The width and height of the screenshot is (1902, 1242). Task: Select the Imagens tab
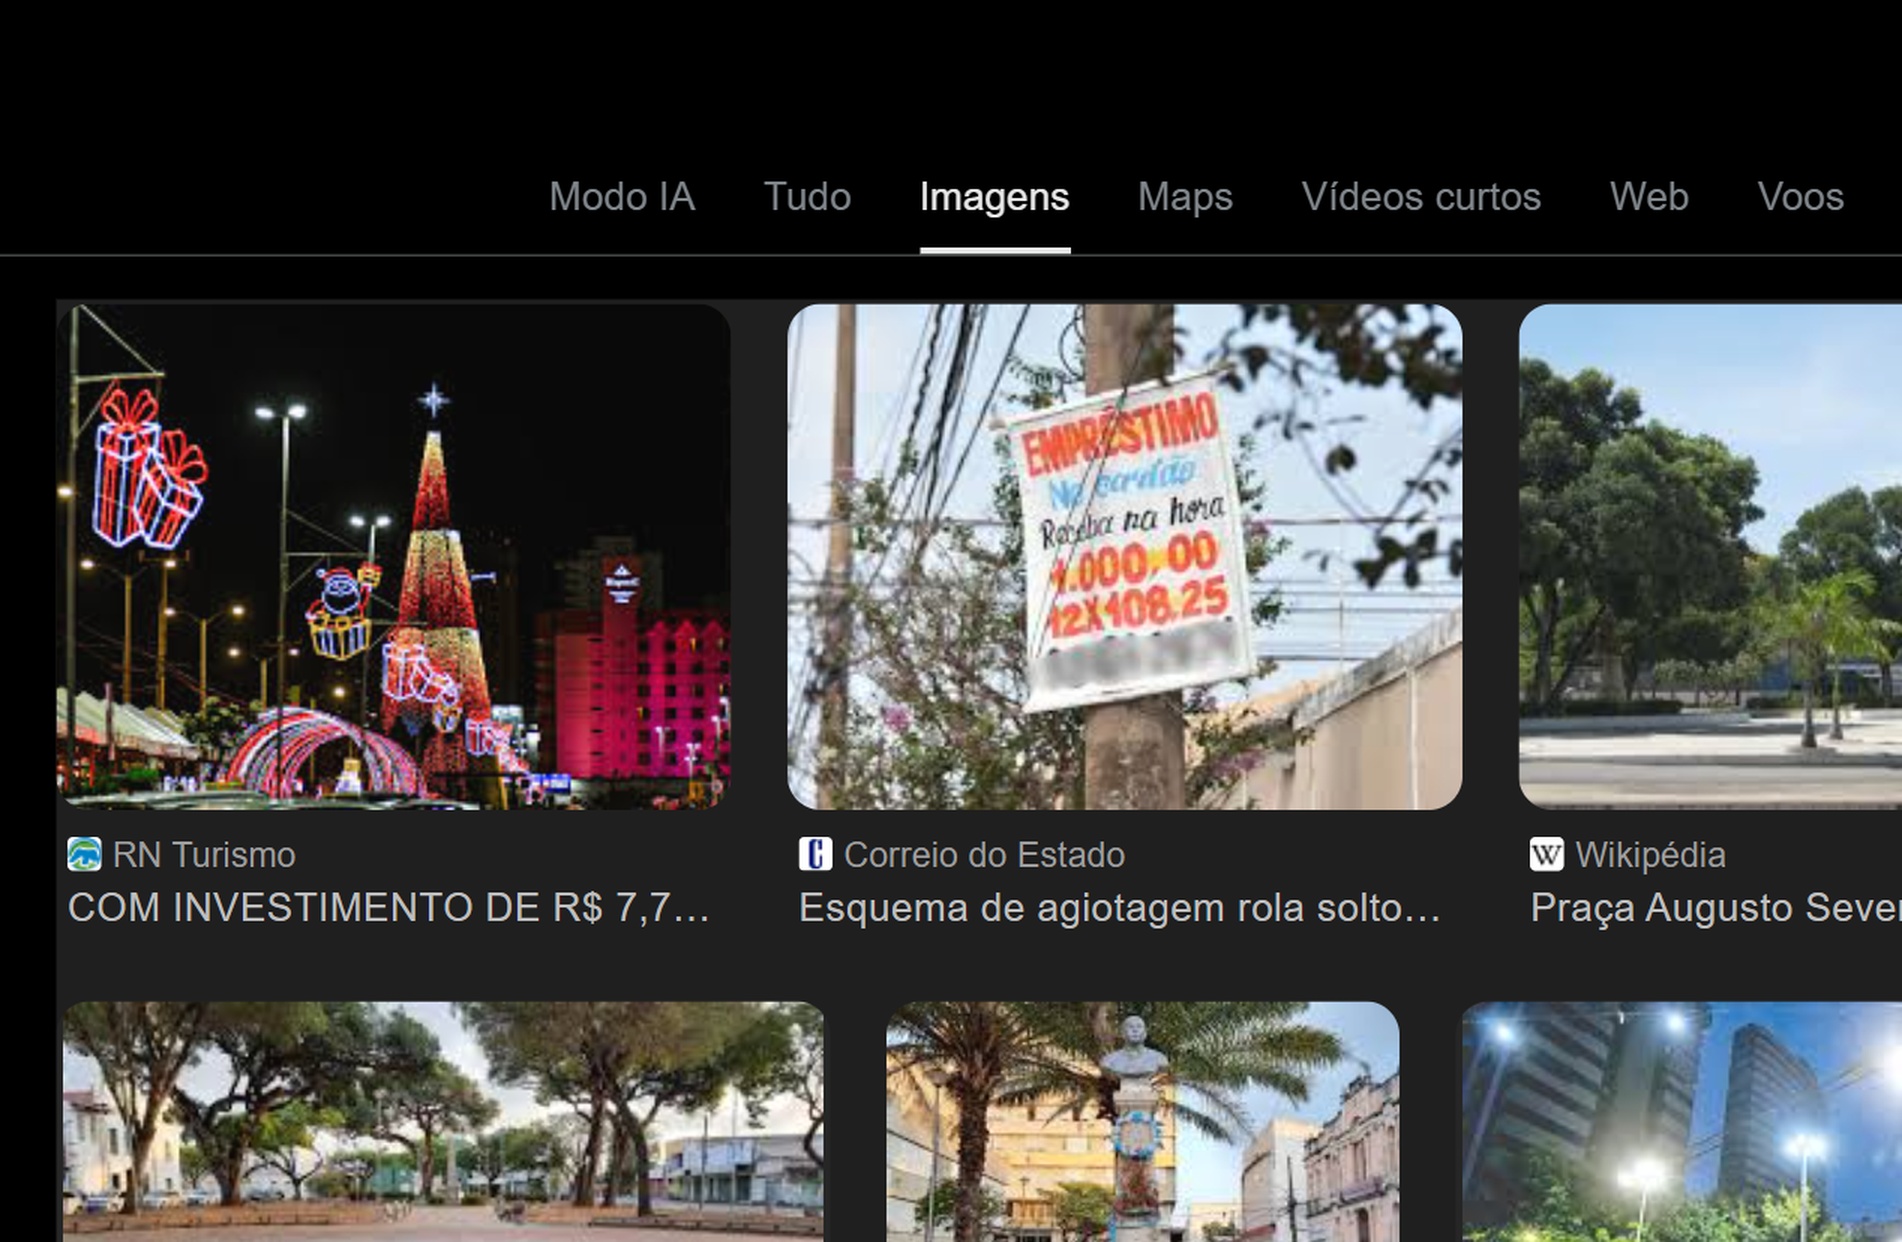[994, 197]
